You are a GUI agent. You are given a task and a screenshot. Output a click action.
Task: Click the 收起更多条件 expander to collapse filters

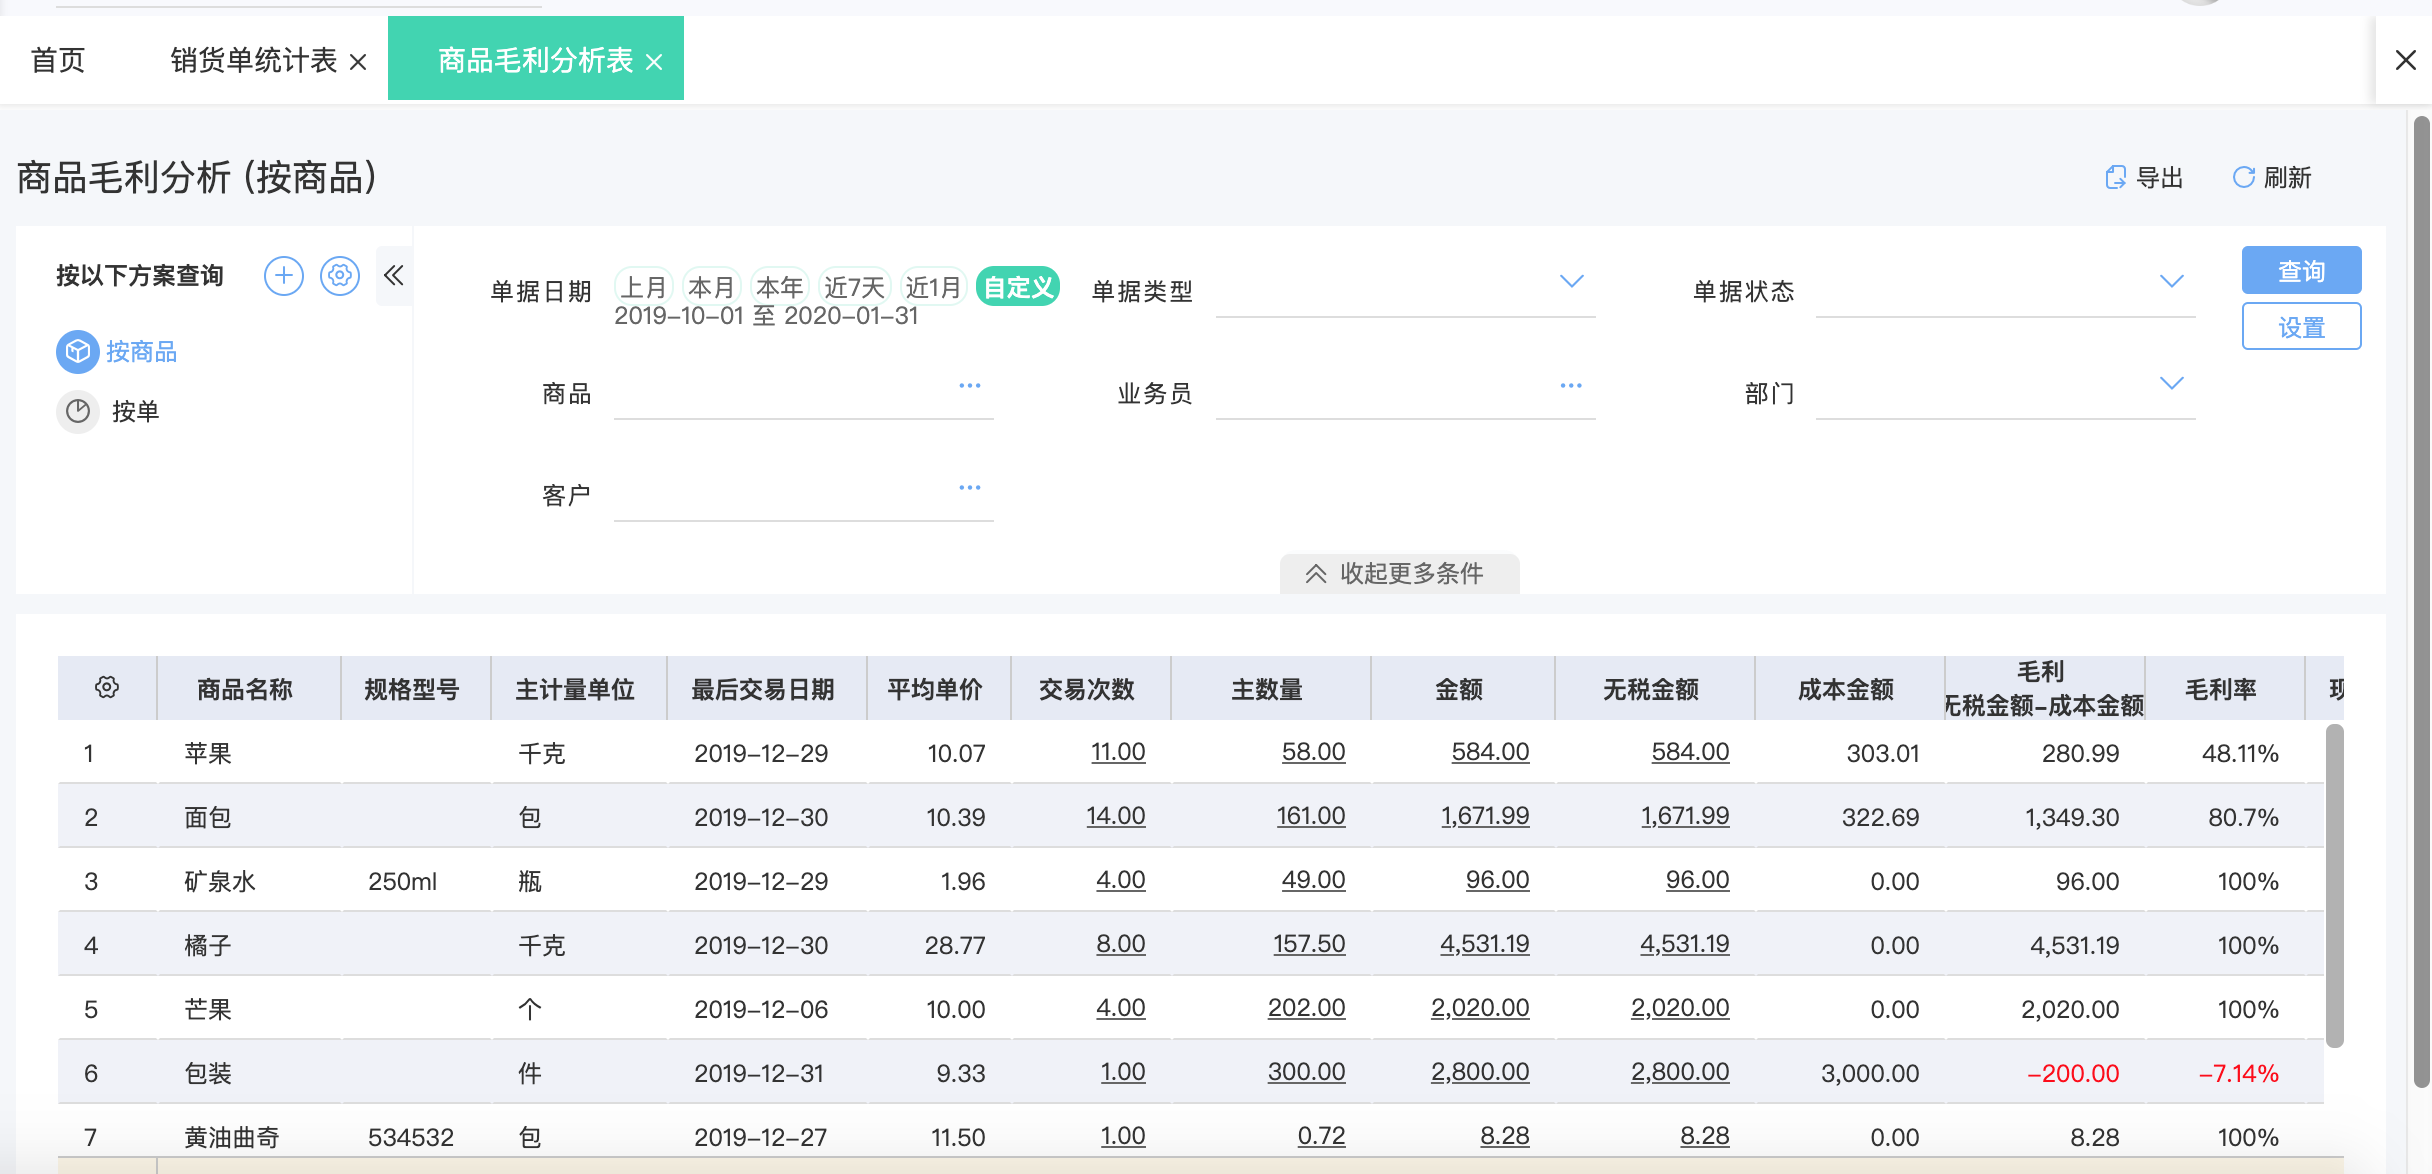pyautogui.click(x=1391, y=572)
